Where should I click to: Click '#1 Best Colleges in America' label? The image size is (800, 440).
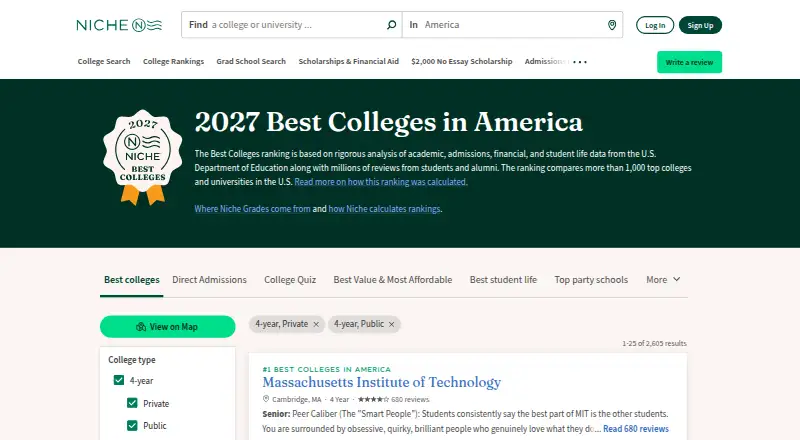pos(327,369)
